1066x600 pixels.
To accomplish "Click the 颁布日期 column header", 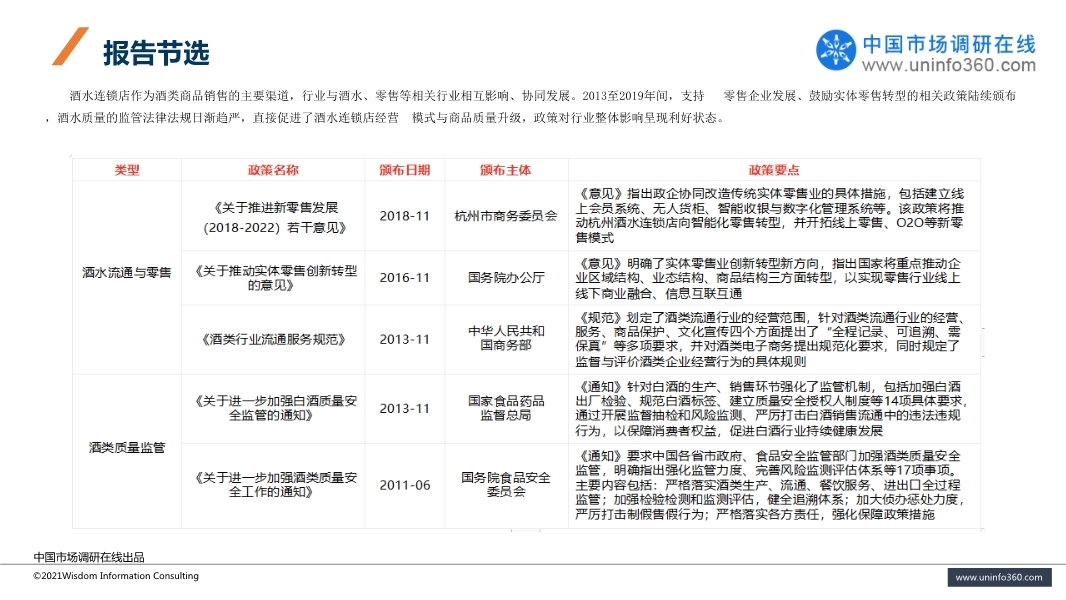I will tap(405, 170).
